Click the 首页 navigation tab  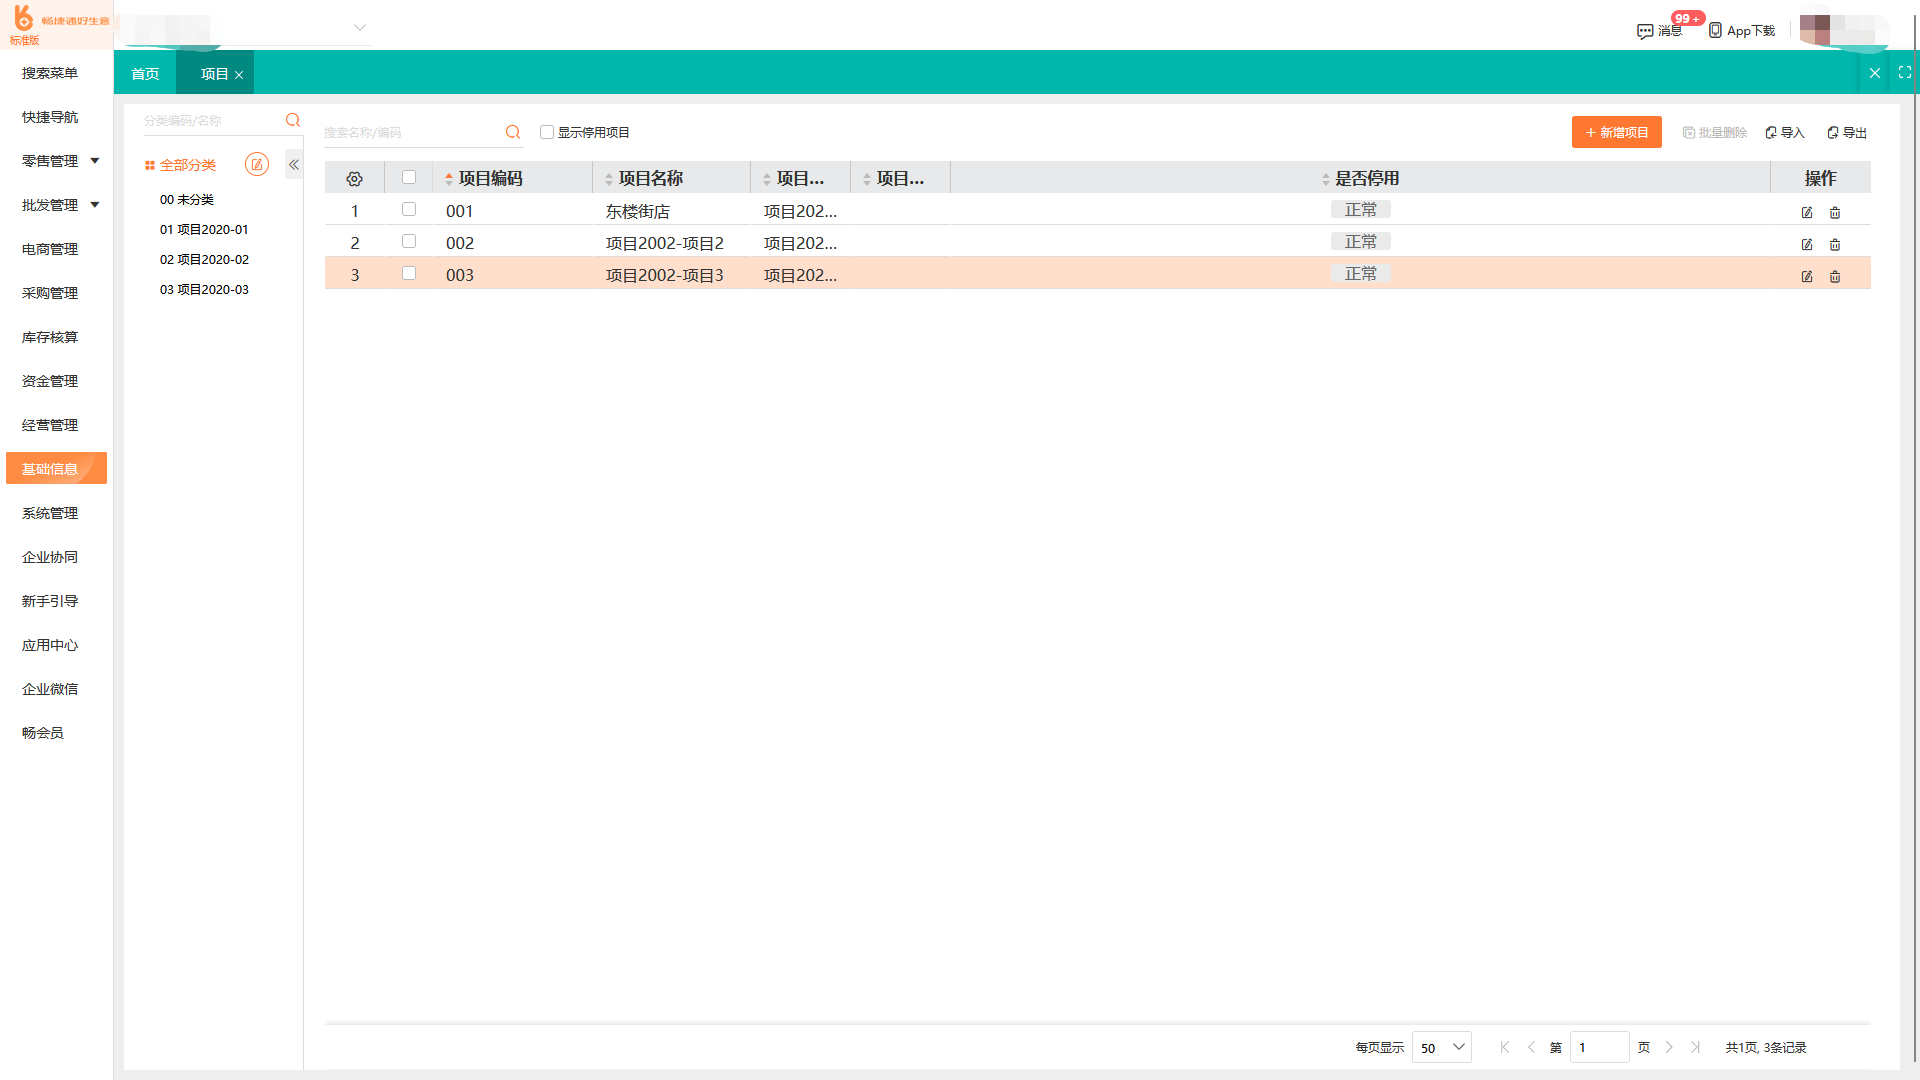tap(145, 74)
